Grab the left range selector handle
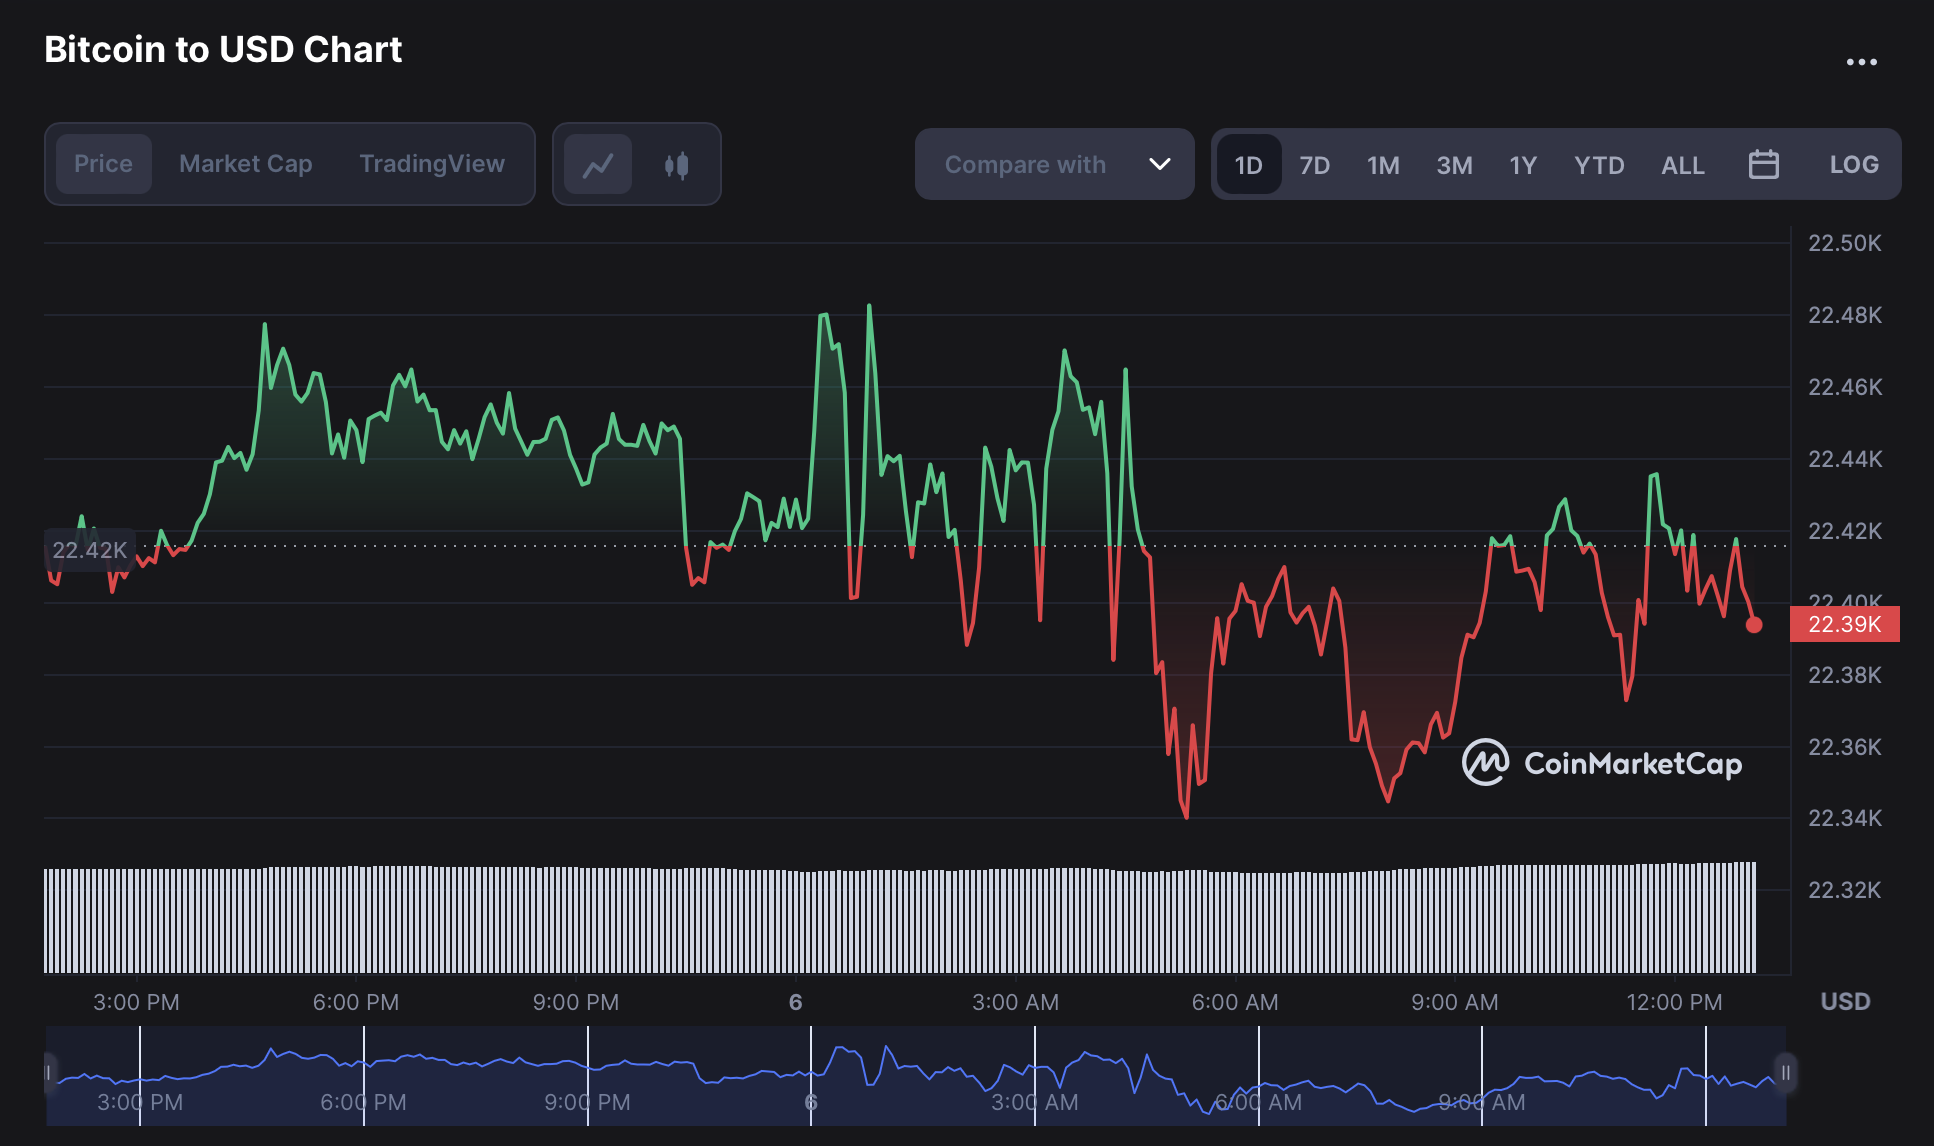Viewport: 1934px width, 1146px height. tap(48, 1073)
